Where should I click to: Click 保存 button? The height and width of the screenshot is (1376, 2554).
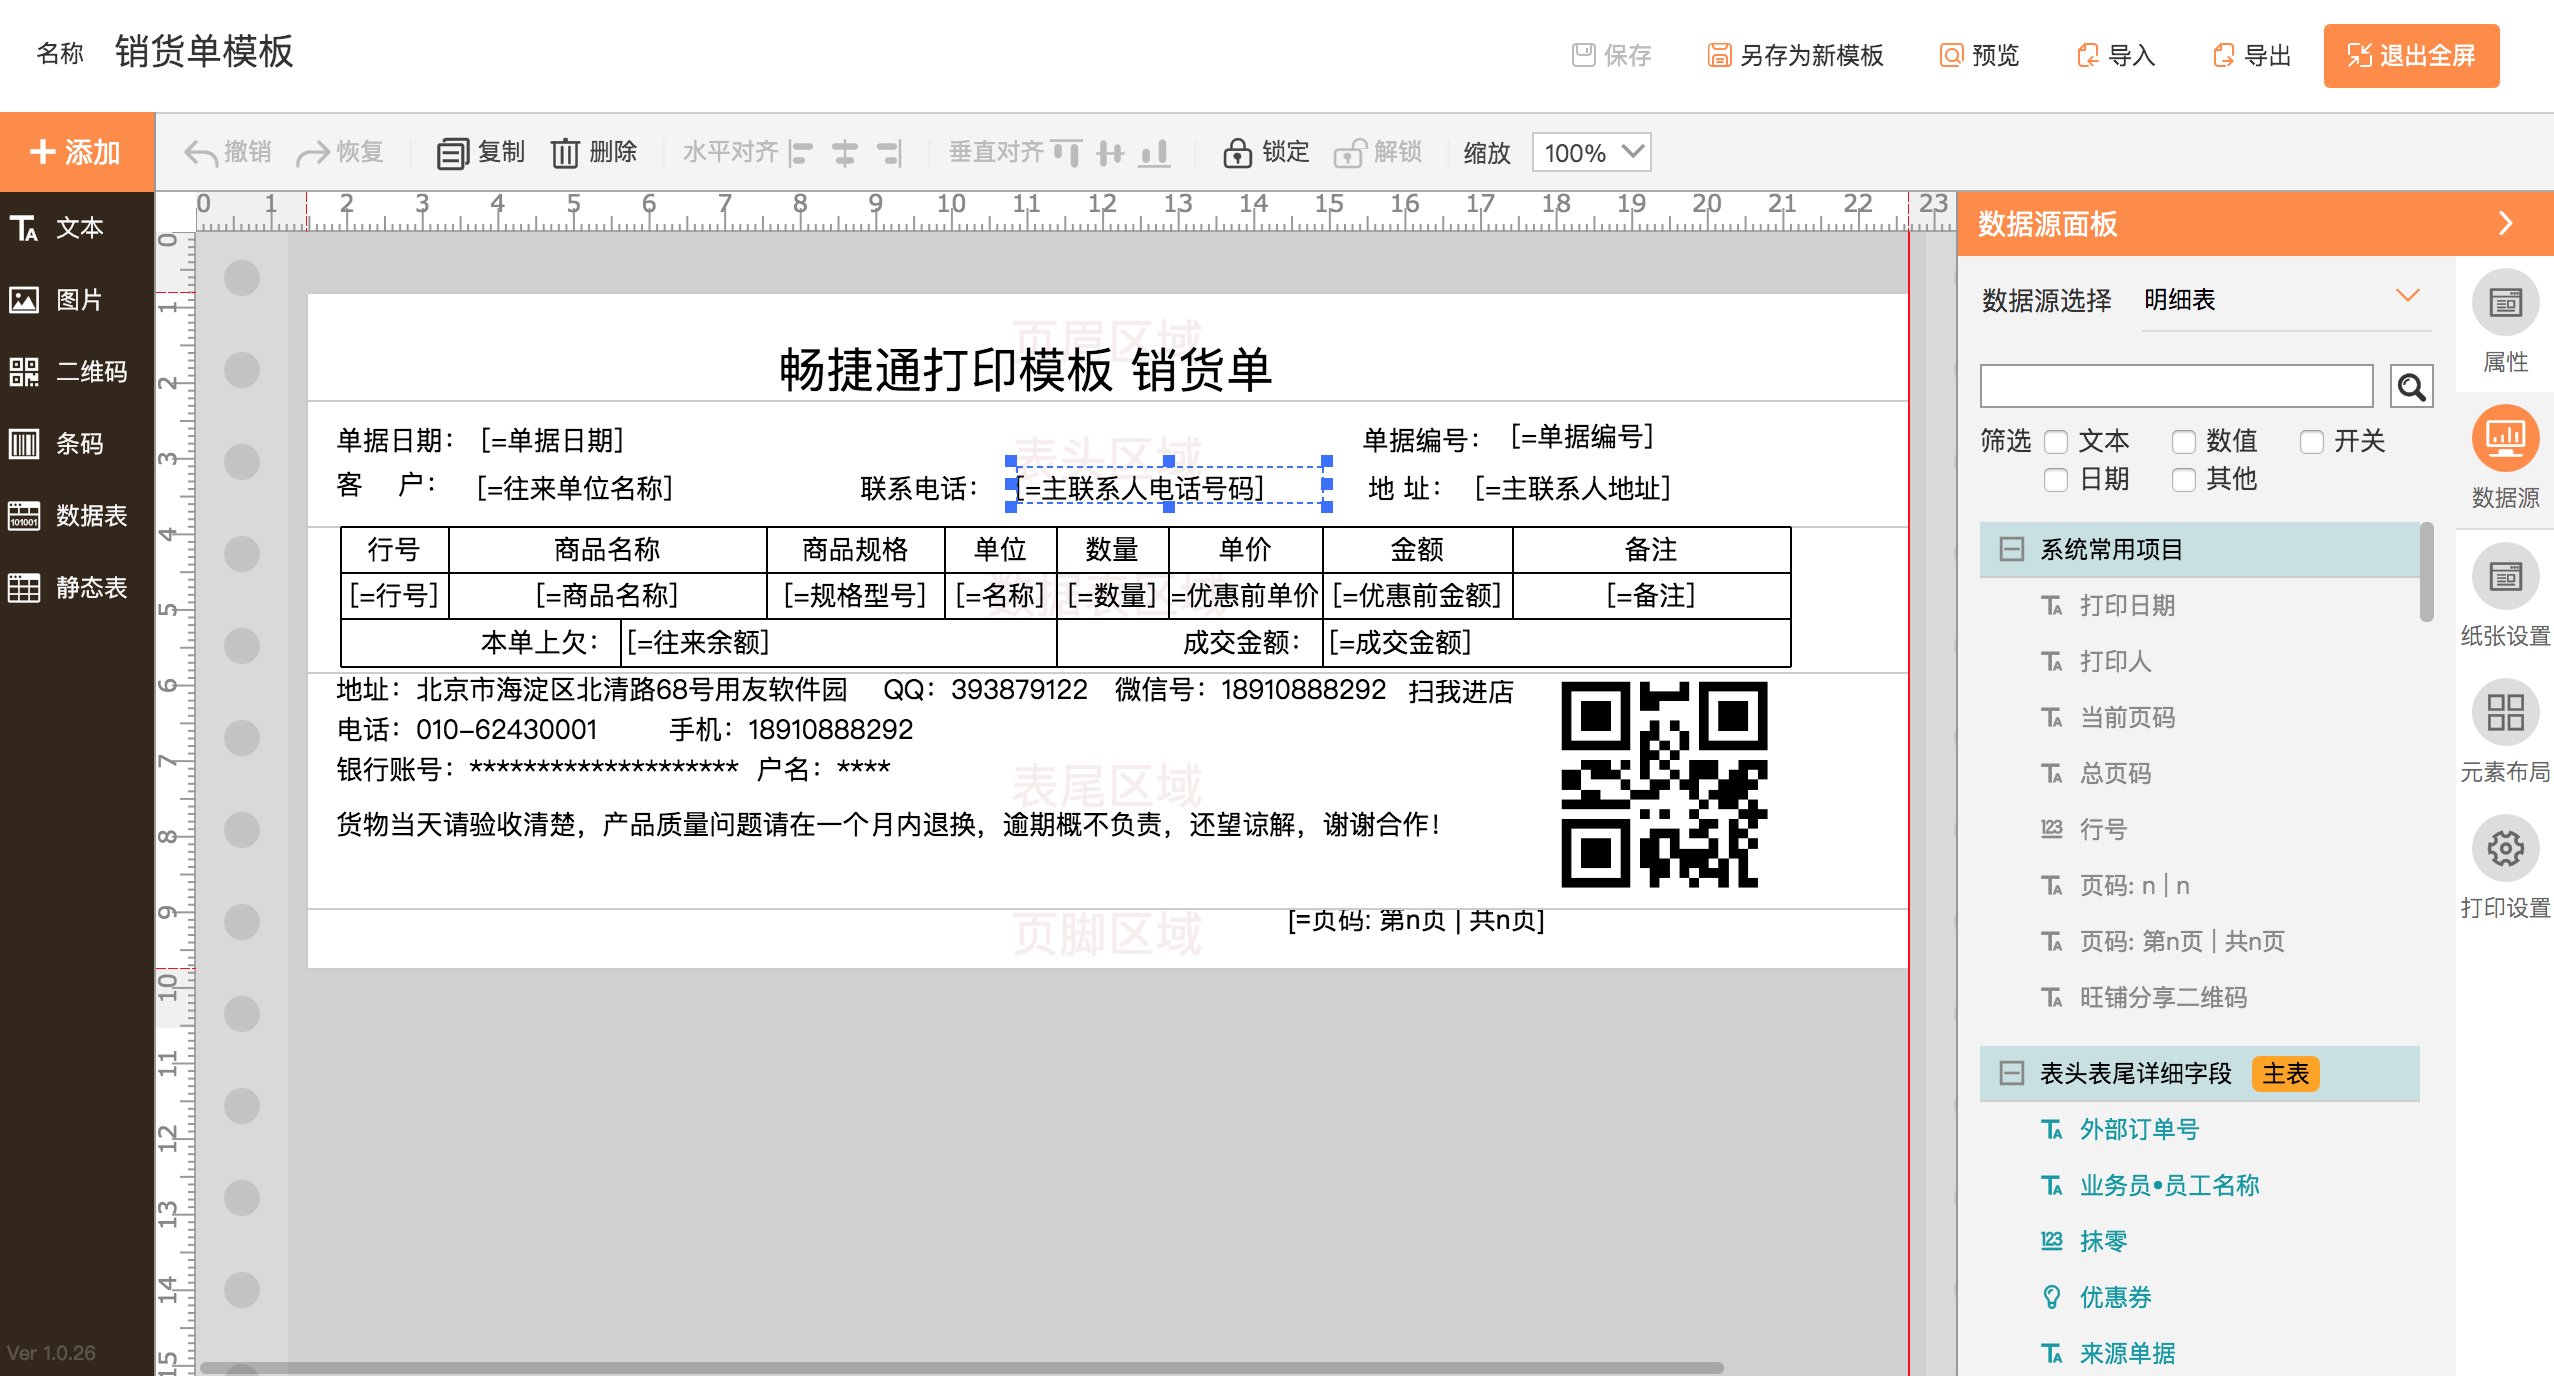pyautogui.click(x=1609, y=54)
